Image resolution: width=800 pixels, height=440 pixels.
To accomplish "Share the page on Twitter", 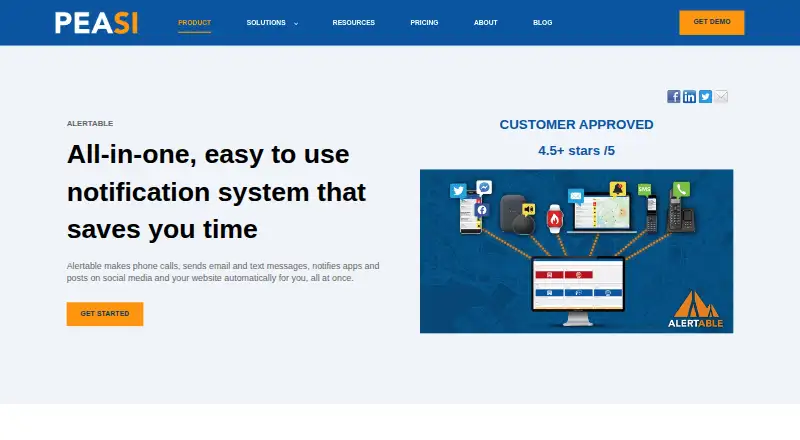I will click(x=705, y=96).
